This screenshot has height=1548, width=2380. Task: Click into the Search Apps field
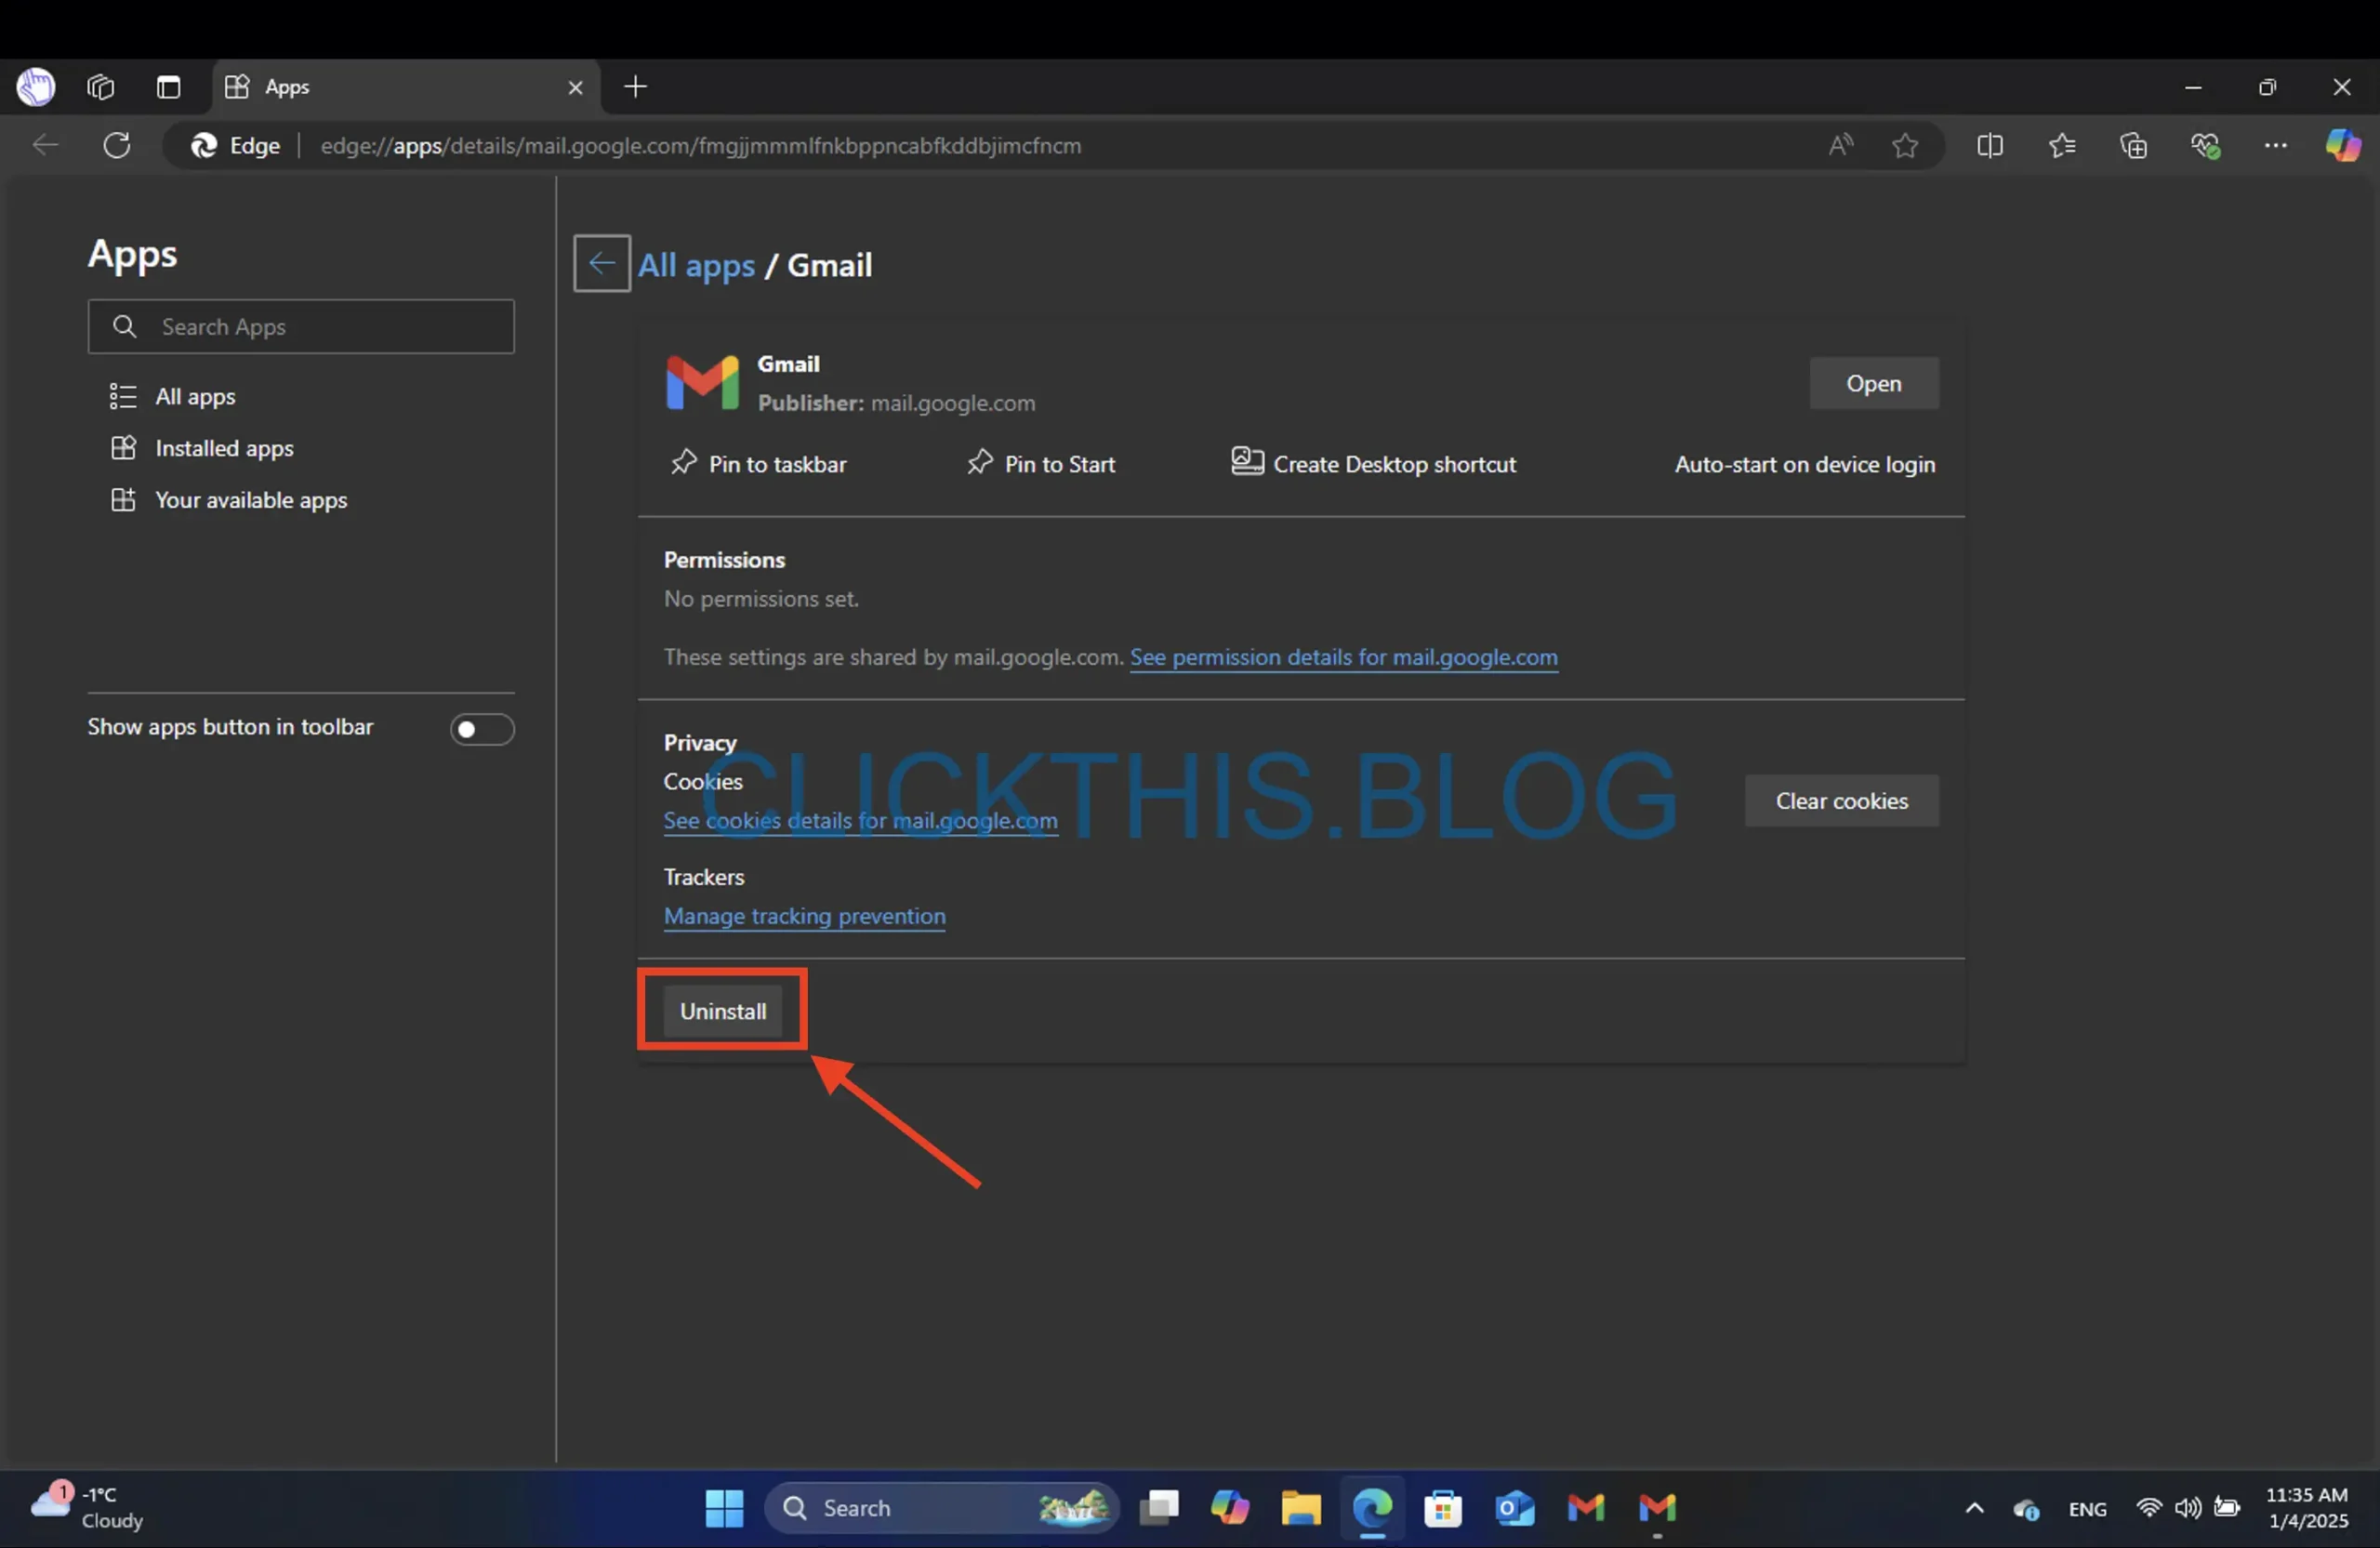pos(301,326)
